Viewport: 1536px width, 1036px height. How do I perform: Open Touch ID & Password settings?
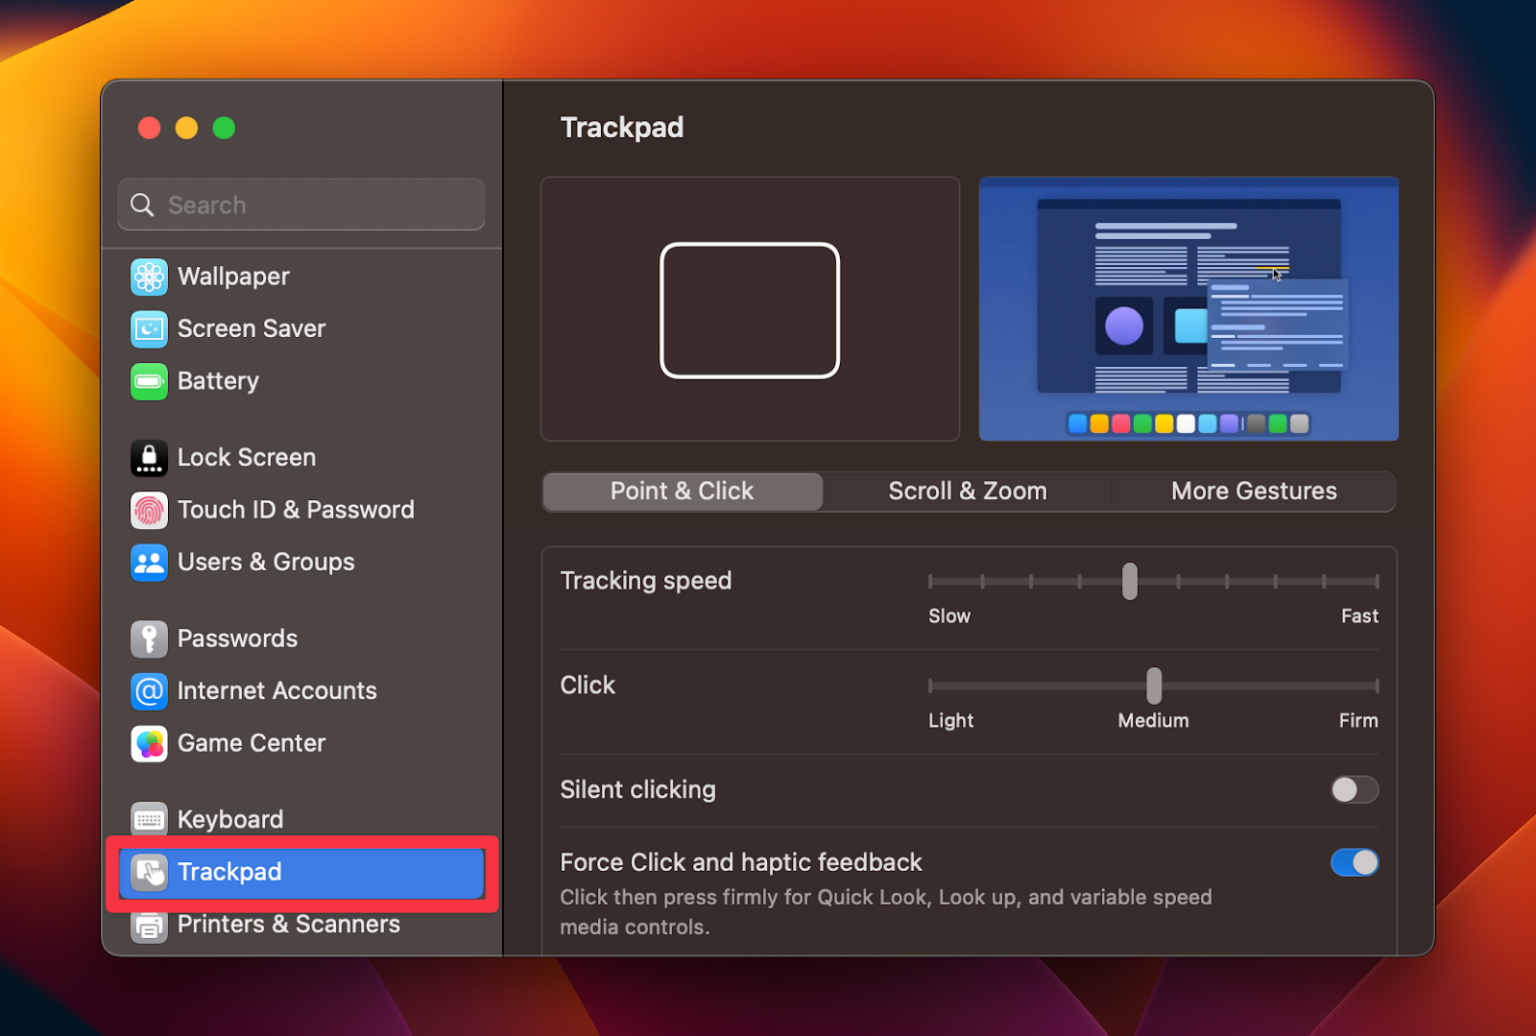pyautogui.click(x=149, y=510)
